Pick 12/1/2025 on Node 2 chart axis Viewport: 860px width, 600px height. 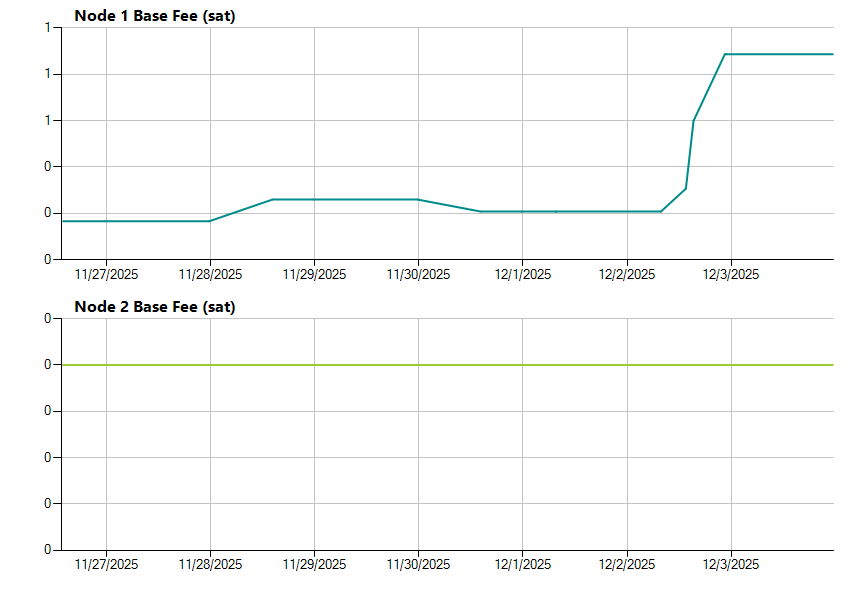pos(523,565)
